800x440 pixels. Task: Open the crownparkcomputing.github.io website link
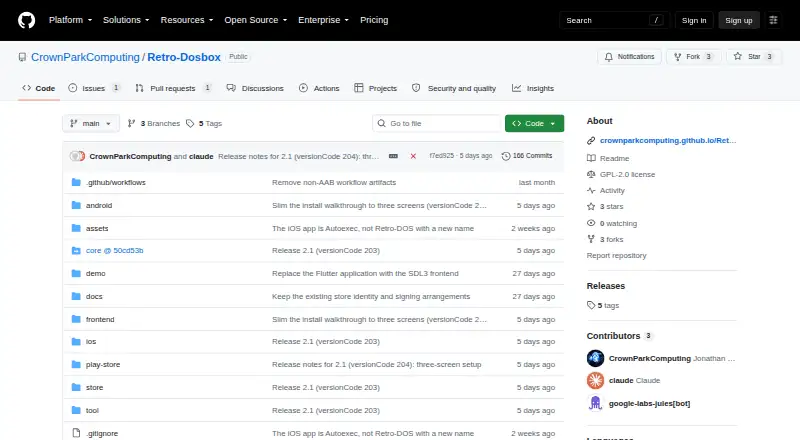point(668,140)
